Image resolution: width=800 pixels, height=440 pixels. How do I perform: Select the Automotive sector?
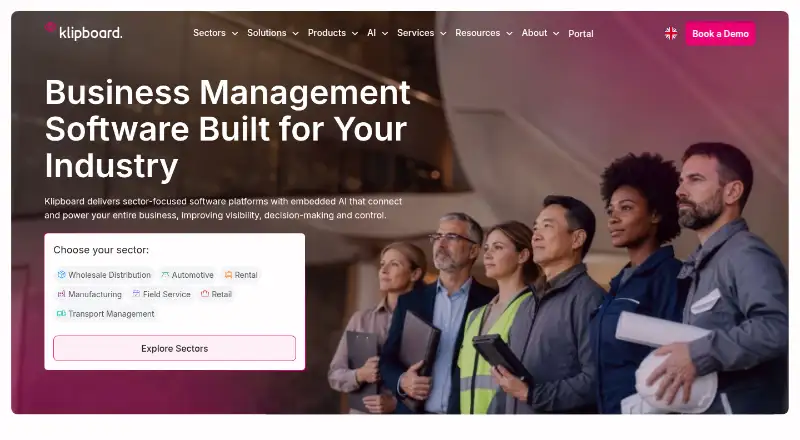[x=187, y=275]
